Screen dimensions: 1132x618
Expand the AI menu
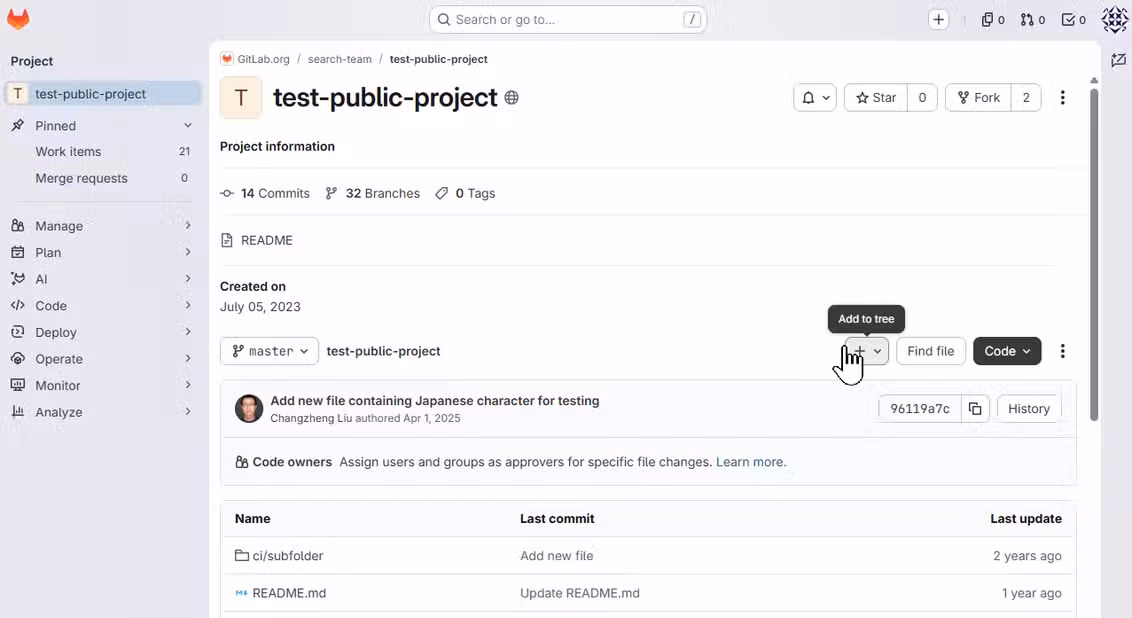(103, 279)
